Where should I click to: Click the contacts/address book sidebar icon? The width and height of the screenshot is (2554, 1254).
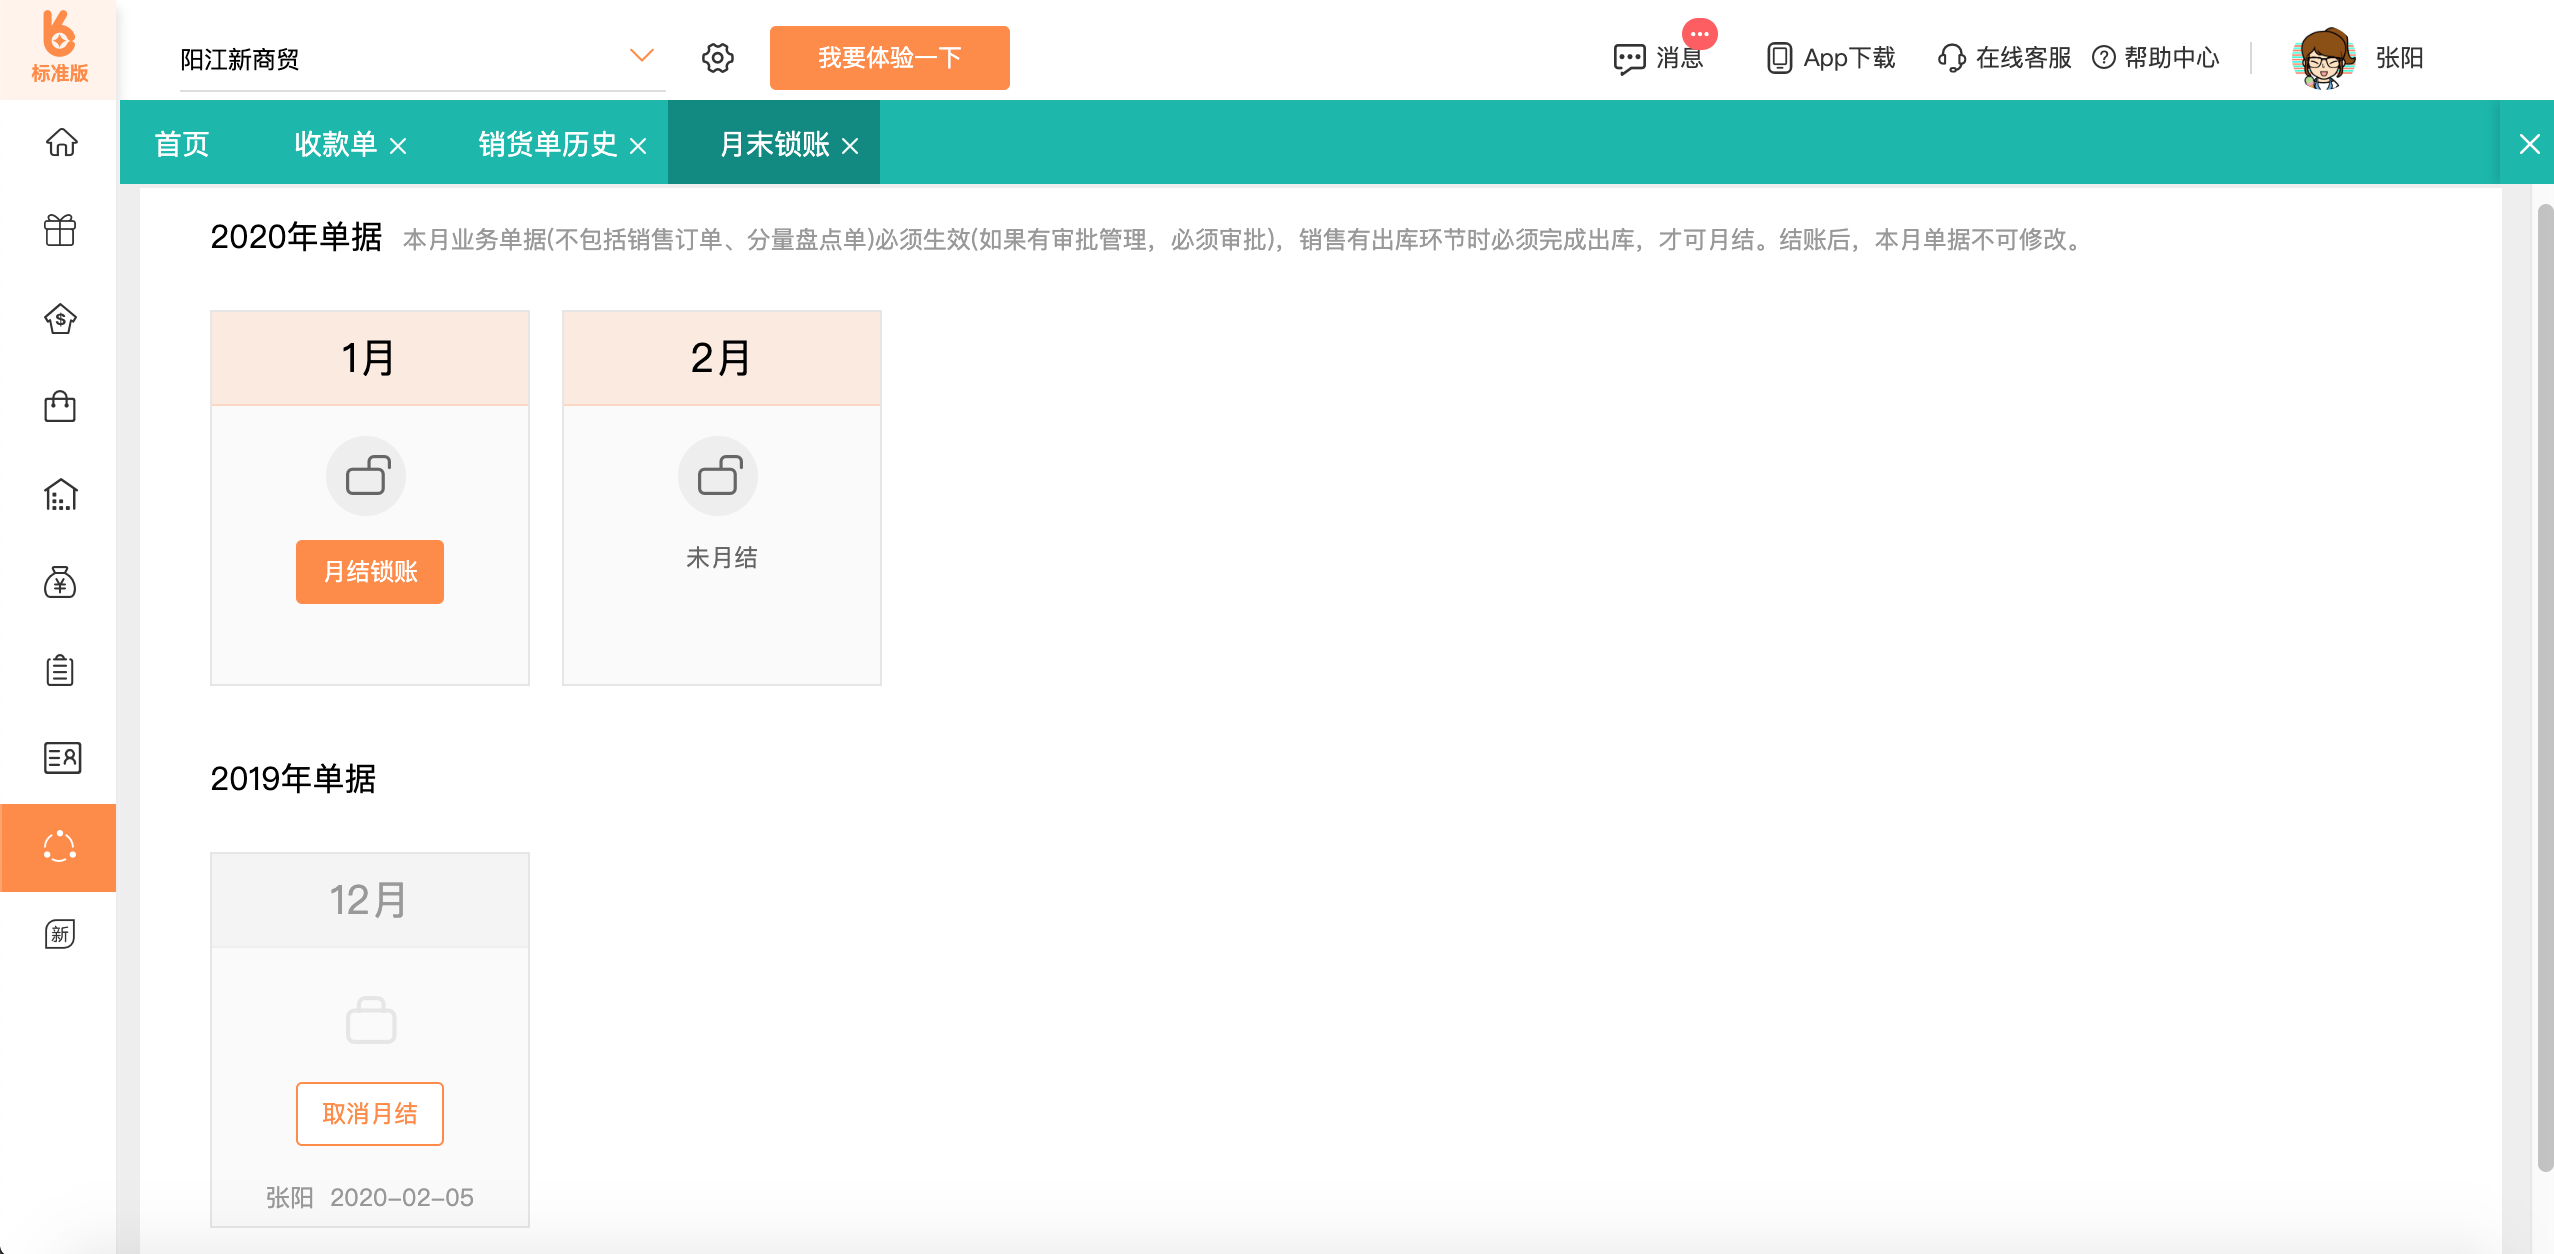60,756
